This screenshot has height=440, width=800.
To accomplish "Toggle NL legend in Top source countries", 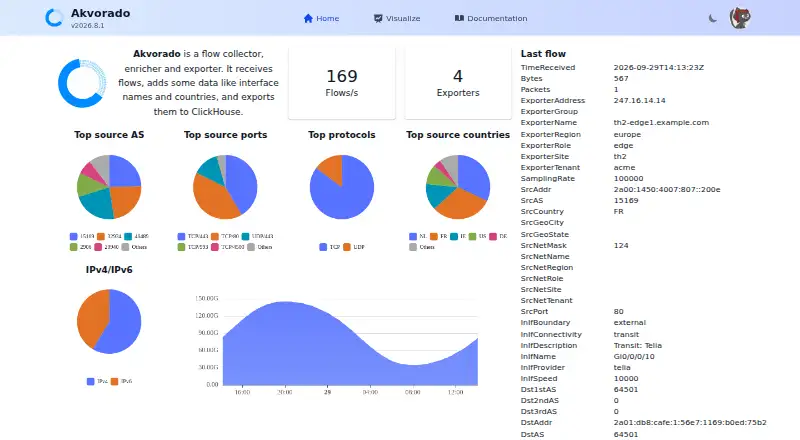I will (418, 236).
